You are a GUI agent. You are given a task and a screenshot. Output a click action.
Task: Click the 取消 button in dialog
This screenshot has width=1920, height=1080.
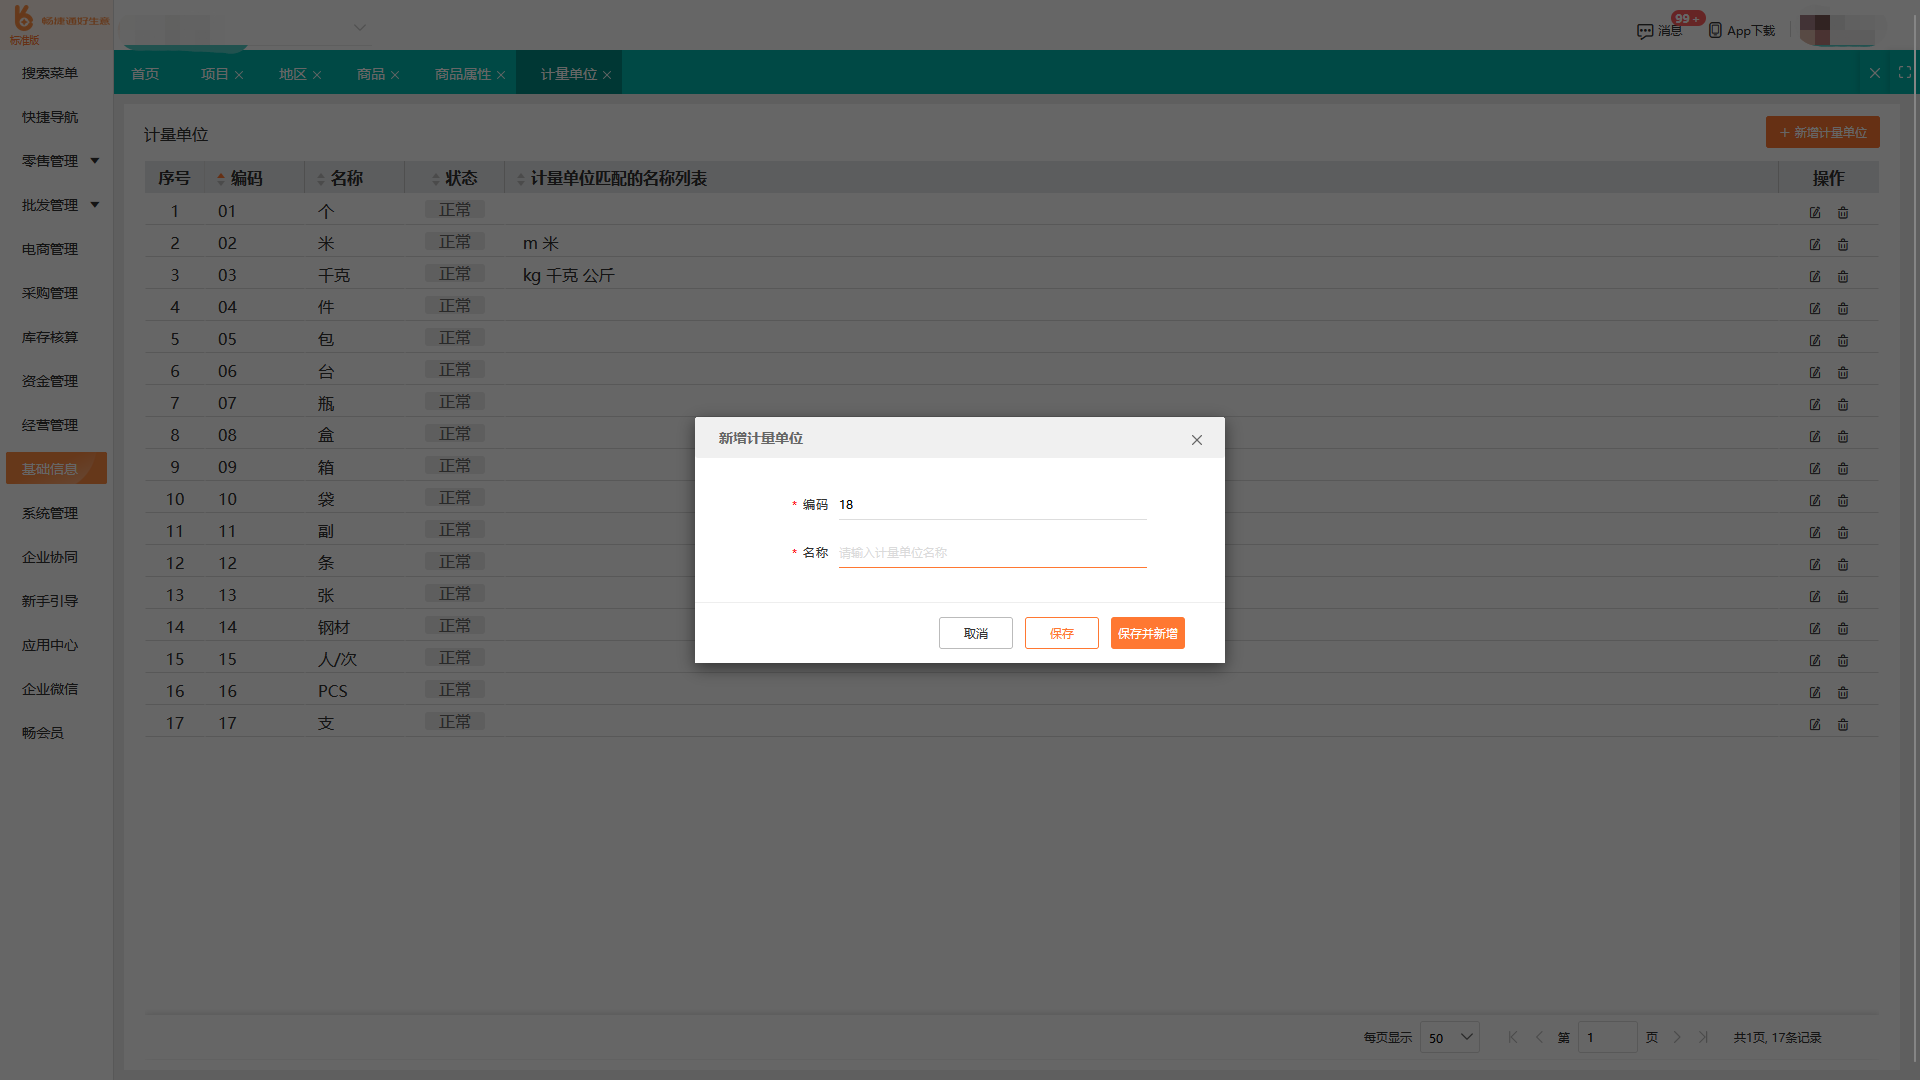(976, 633)
